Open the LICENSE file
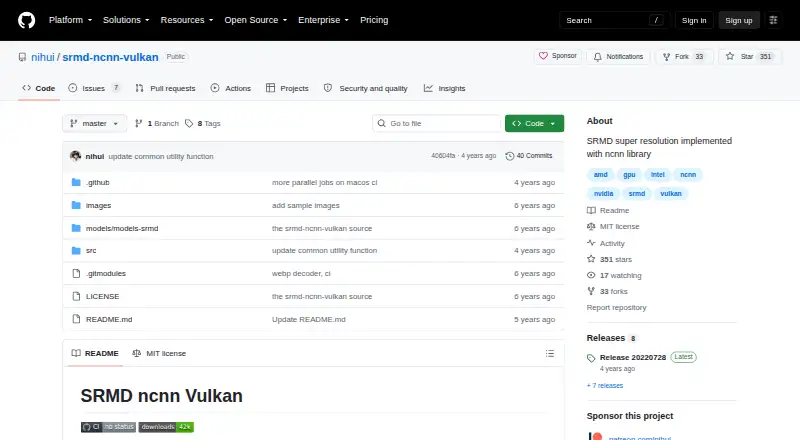 pyautogui.click(x=103, y=297)
